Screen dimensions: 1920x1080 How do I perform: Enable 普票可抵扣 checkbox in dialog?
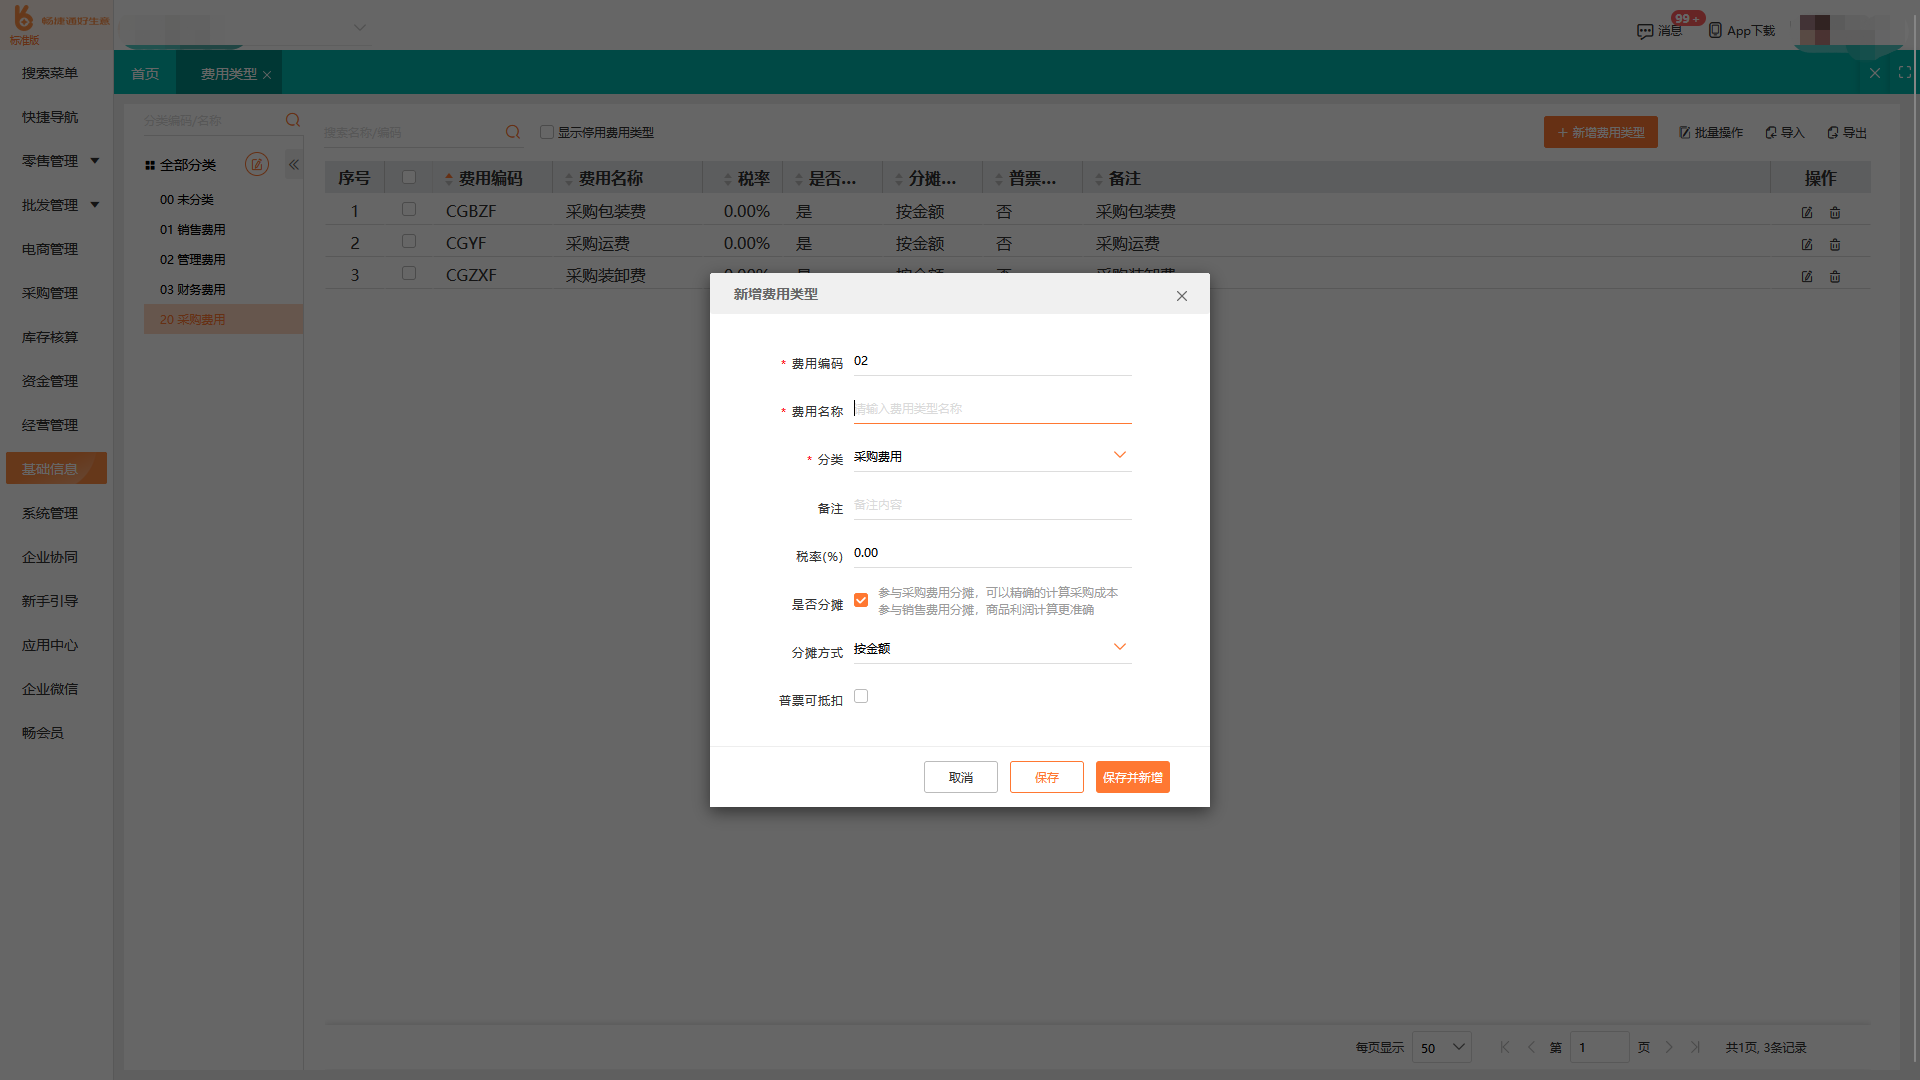(x=861, y=695)
